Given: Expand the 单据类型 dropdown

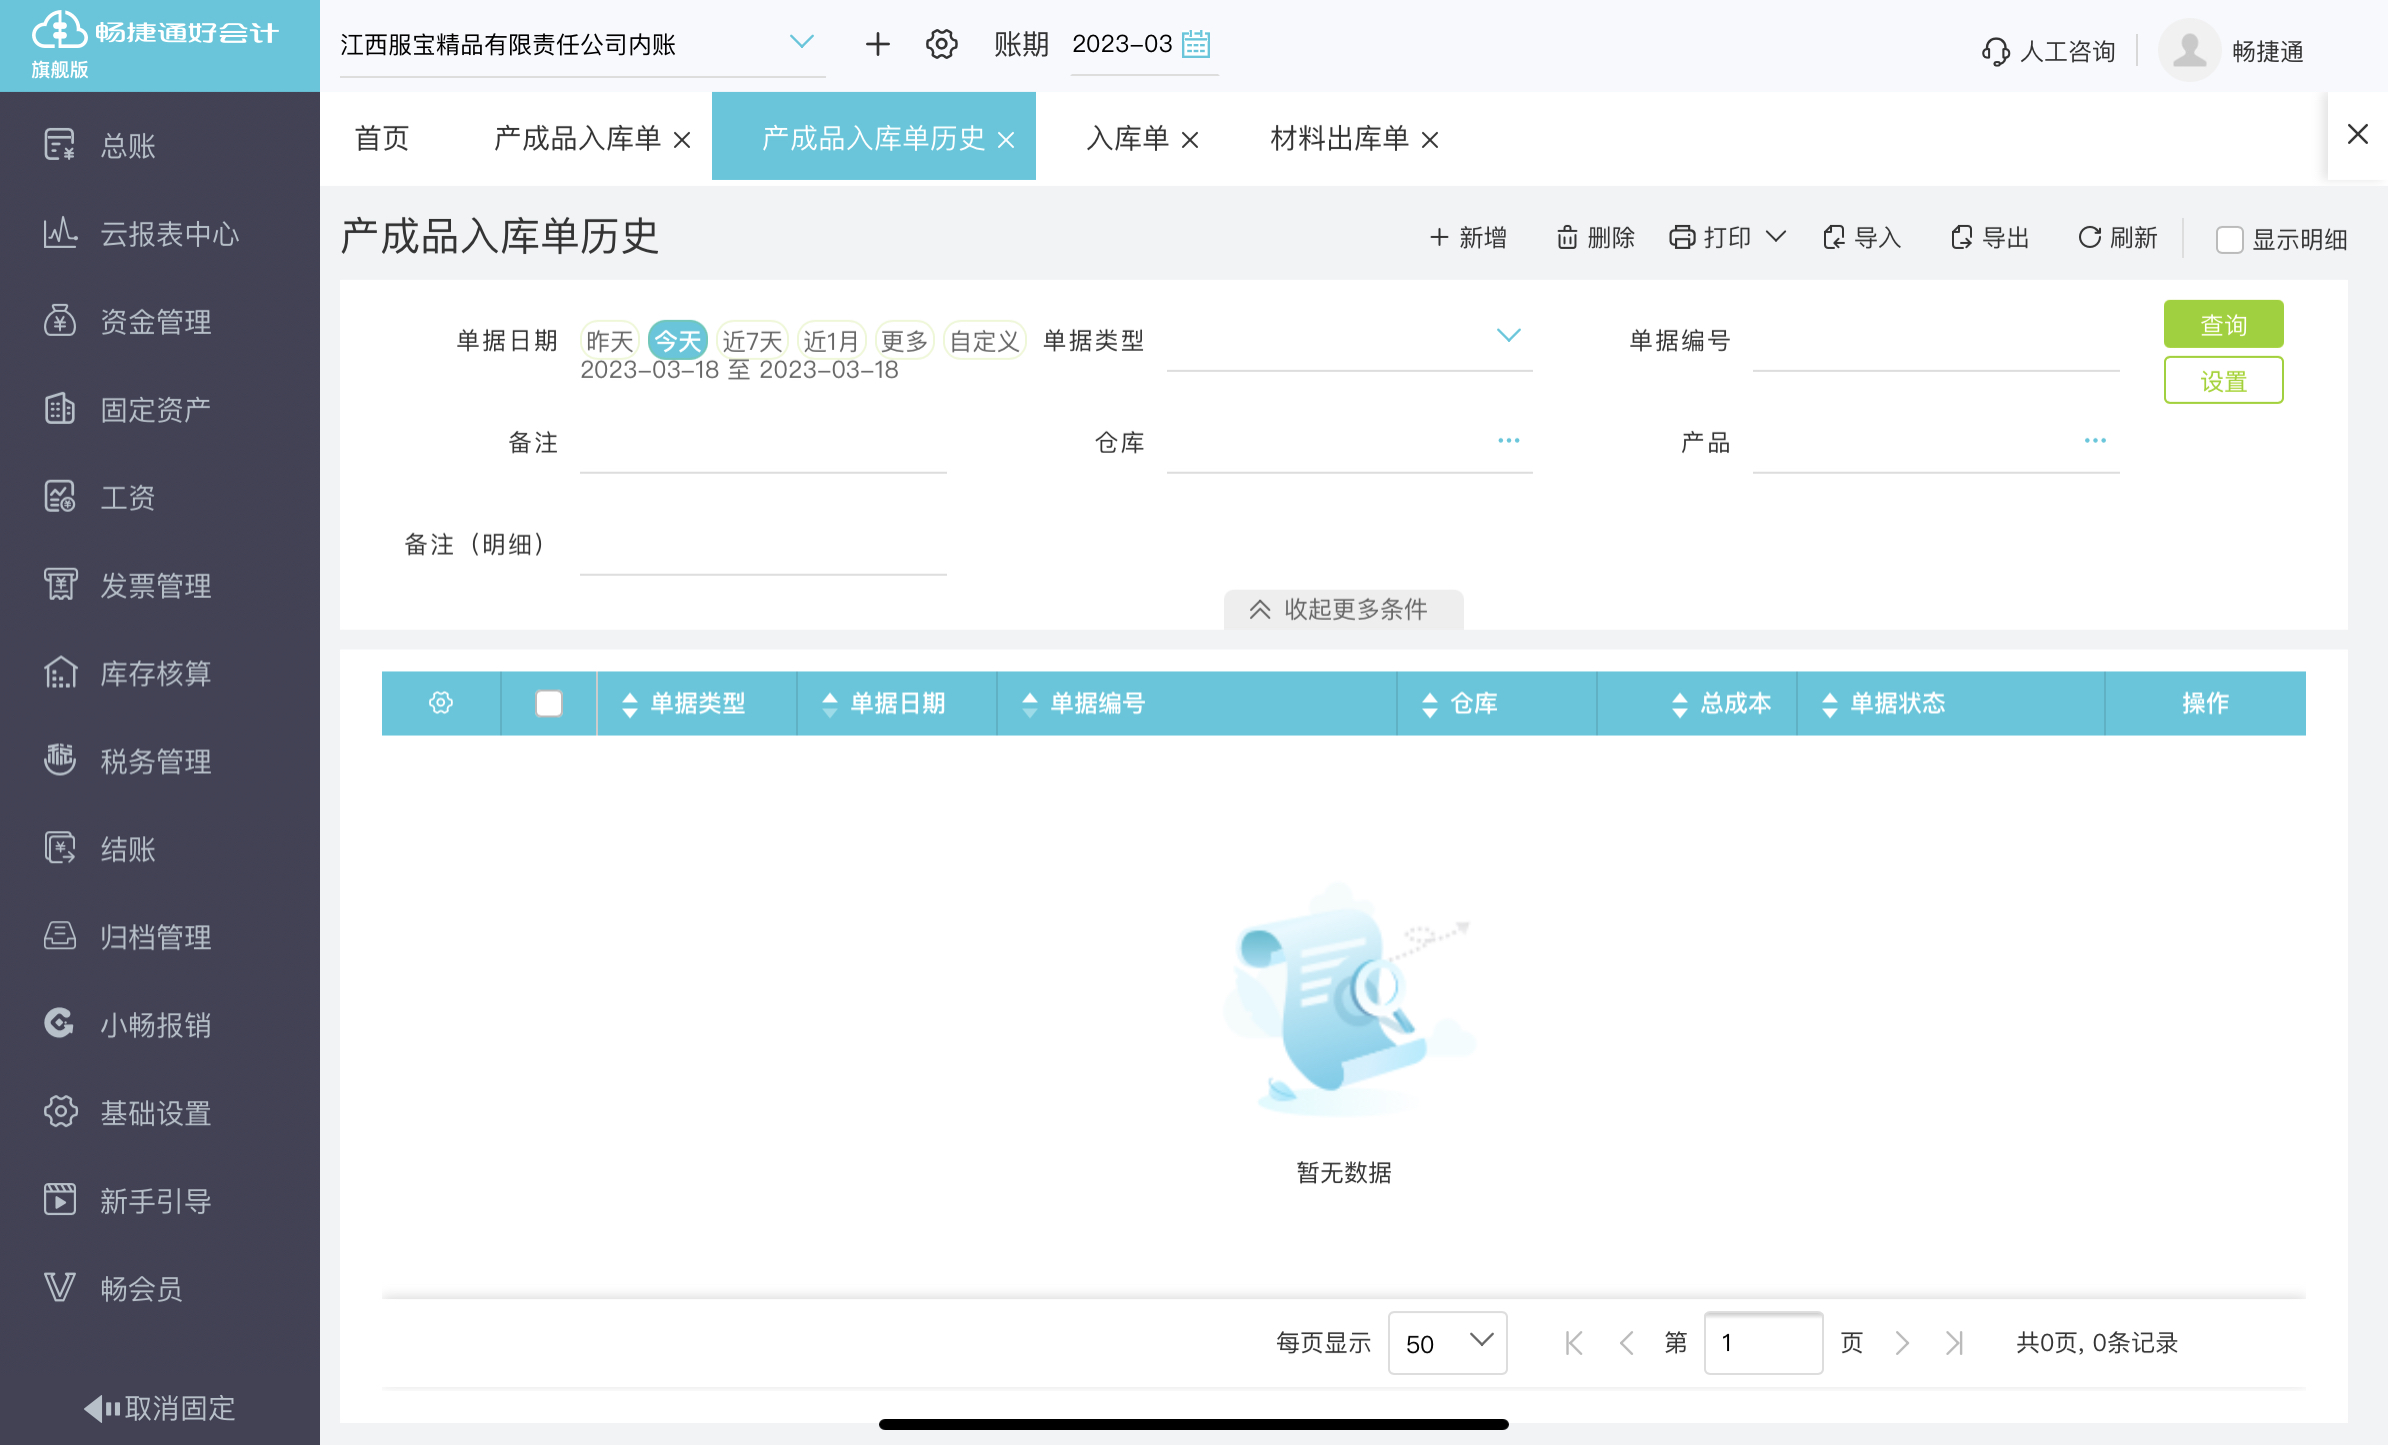Looking at the screenshot, I should click(1504, 338).
